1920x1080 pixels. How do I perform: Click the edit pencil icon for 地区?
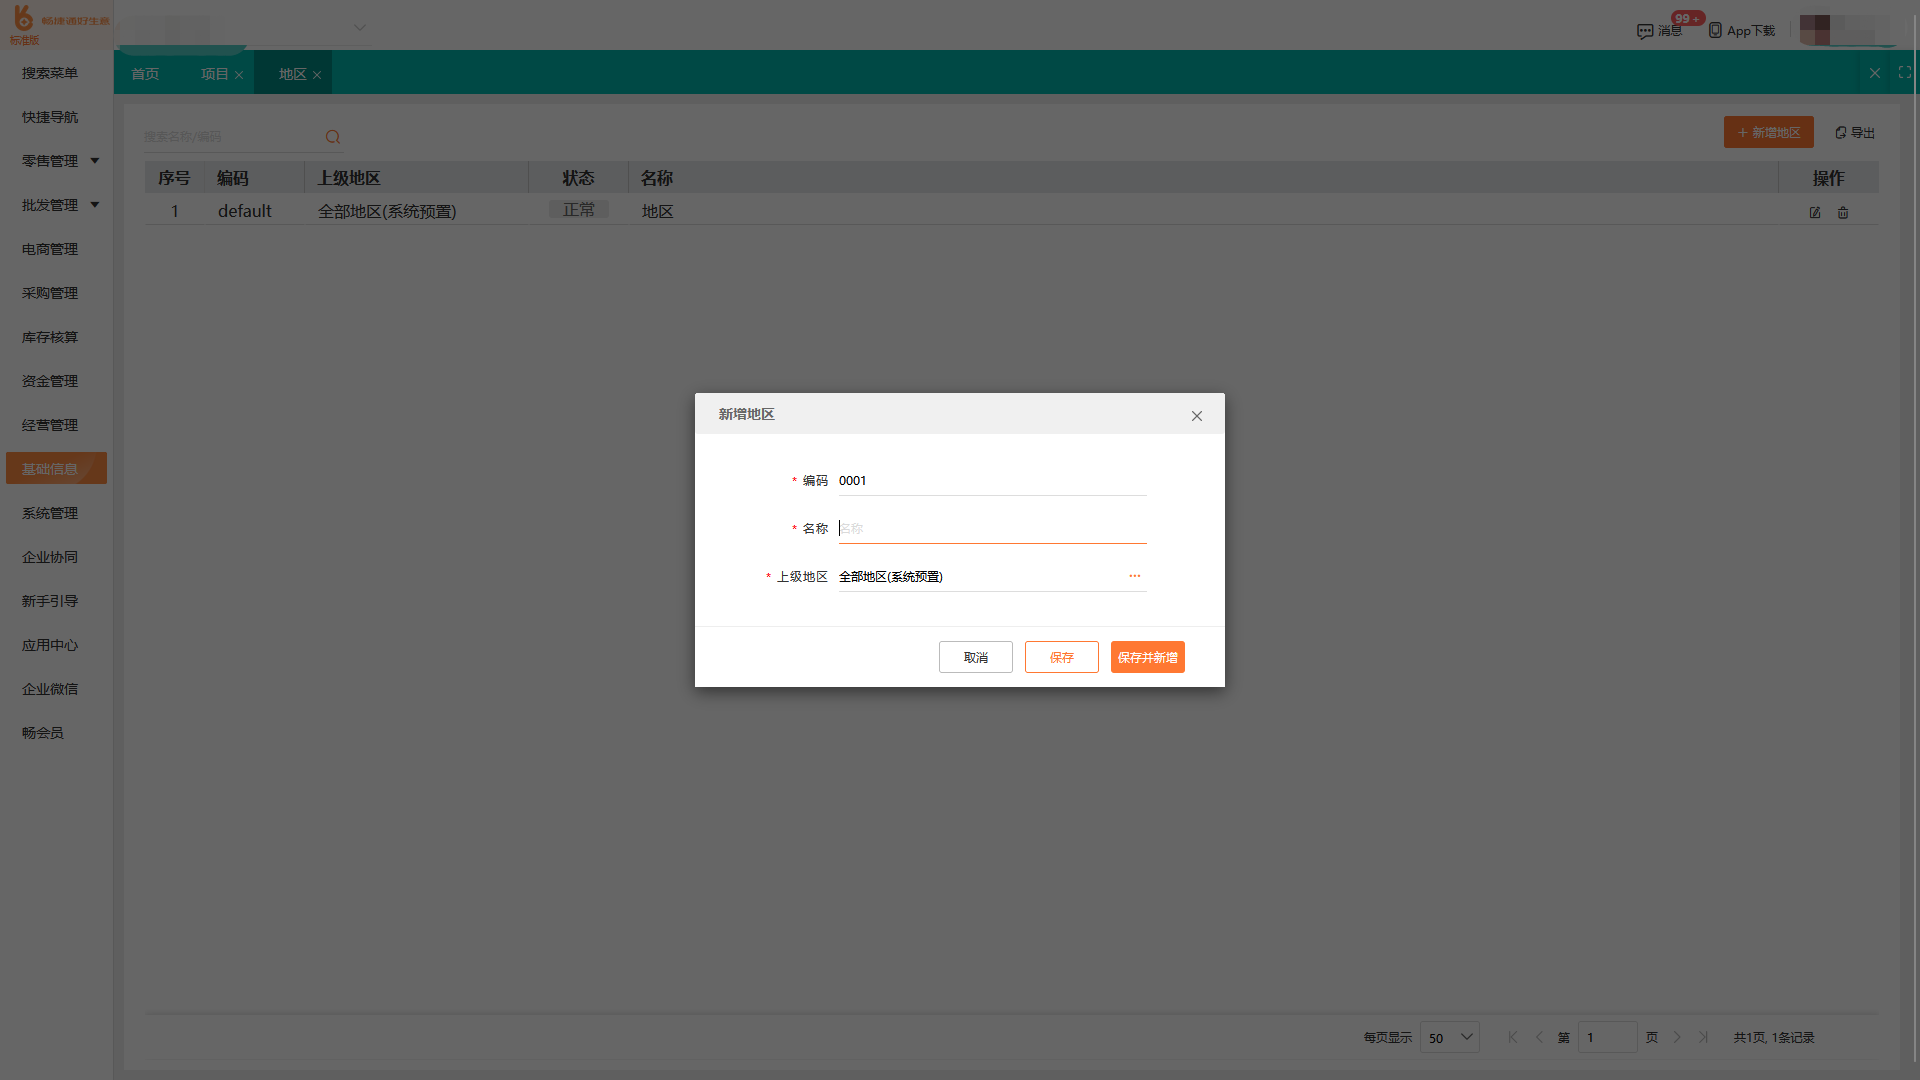1815,212
